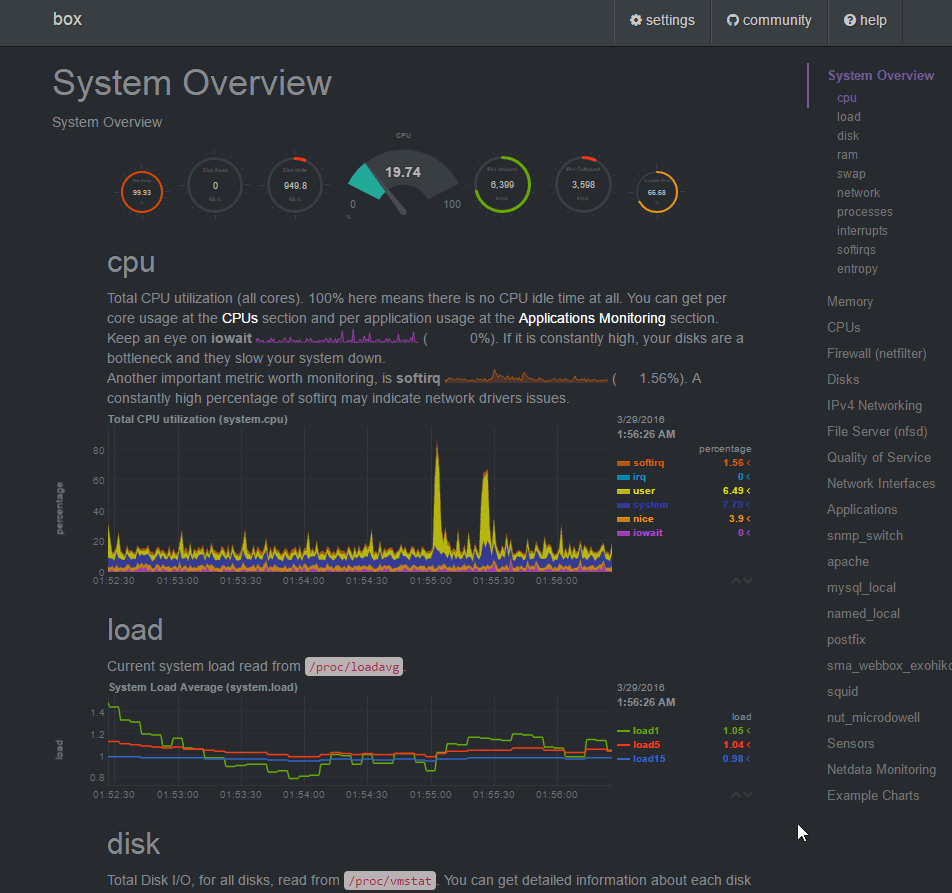
Task: Open the Netdata Monitoring sidebar entry
Action: coord(881,769)
